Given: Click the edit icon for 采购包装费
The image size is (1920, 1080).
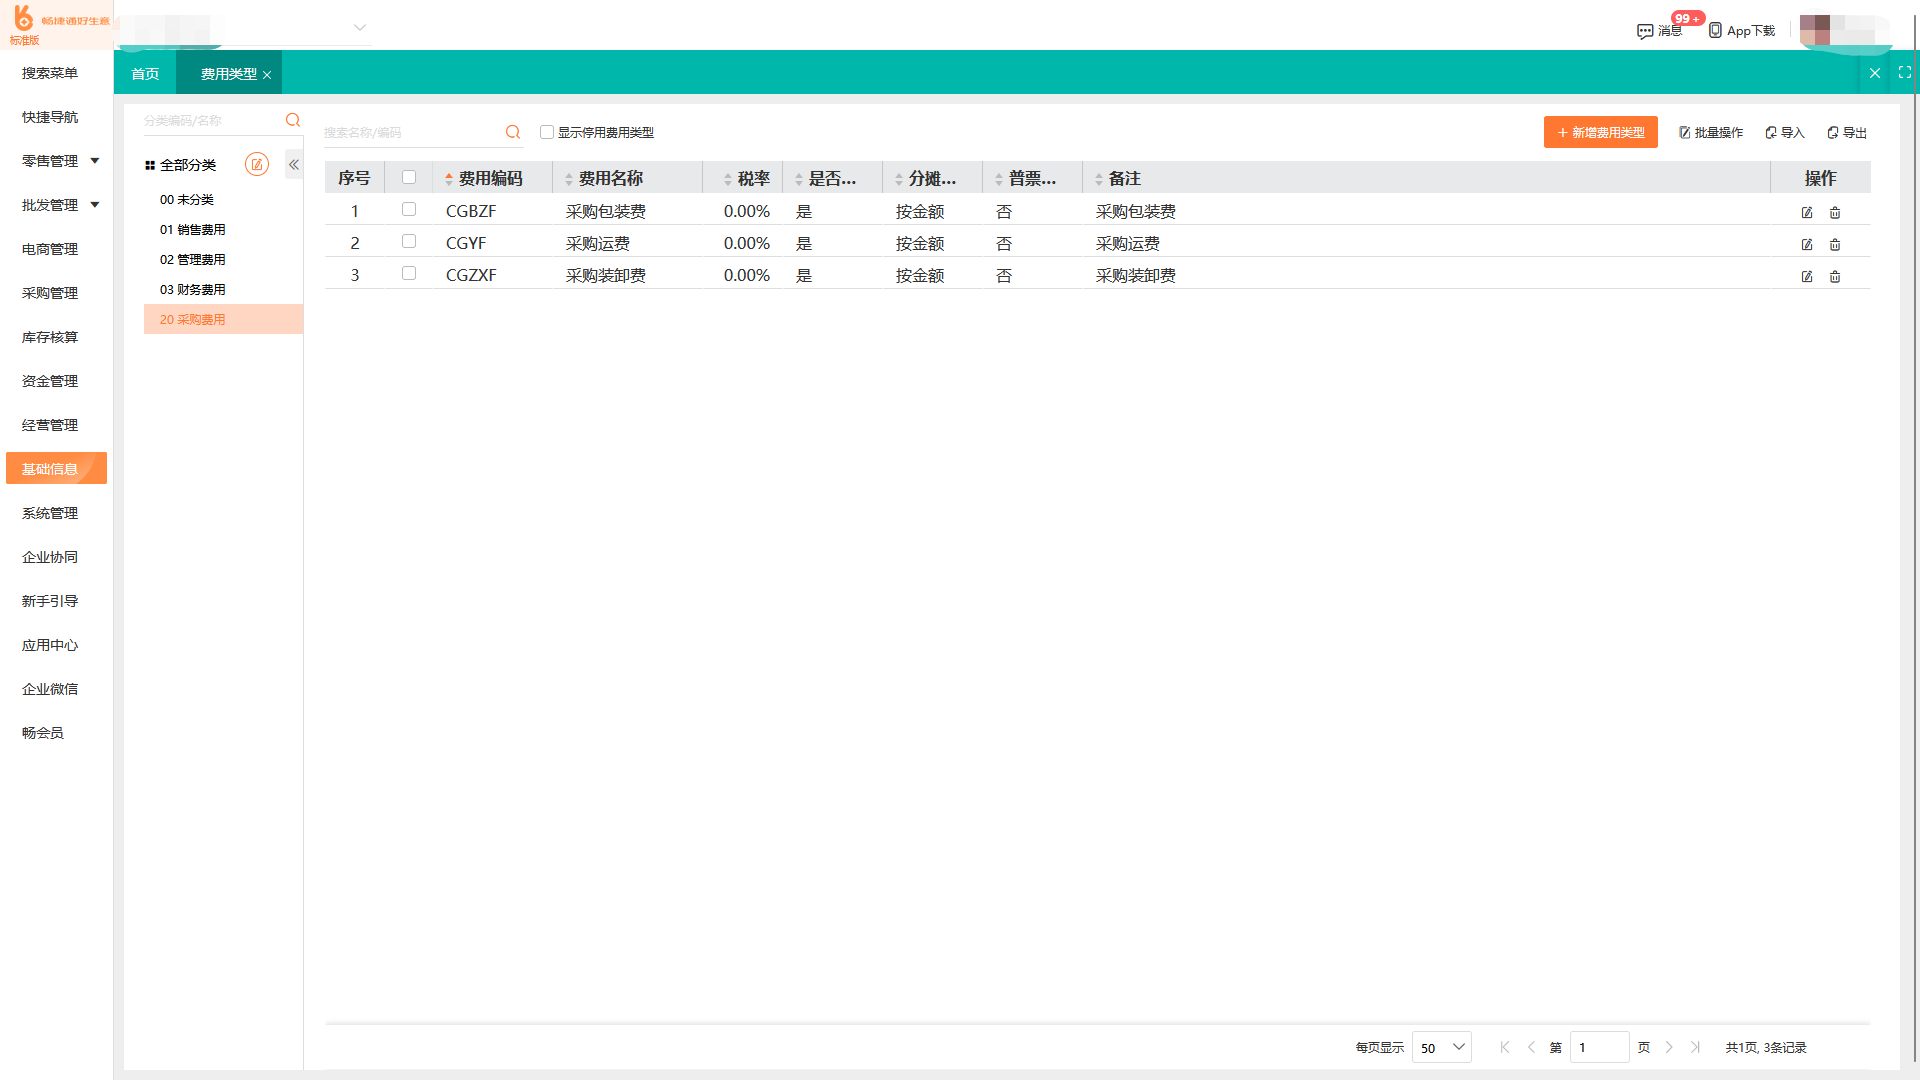Looking at the screenshot, I should 1807,211.
